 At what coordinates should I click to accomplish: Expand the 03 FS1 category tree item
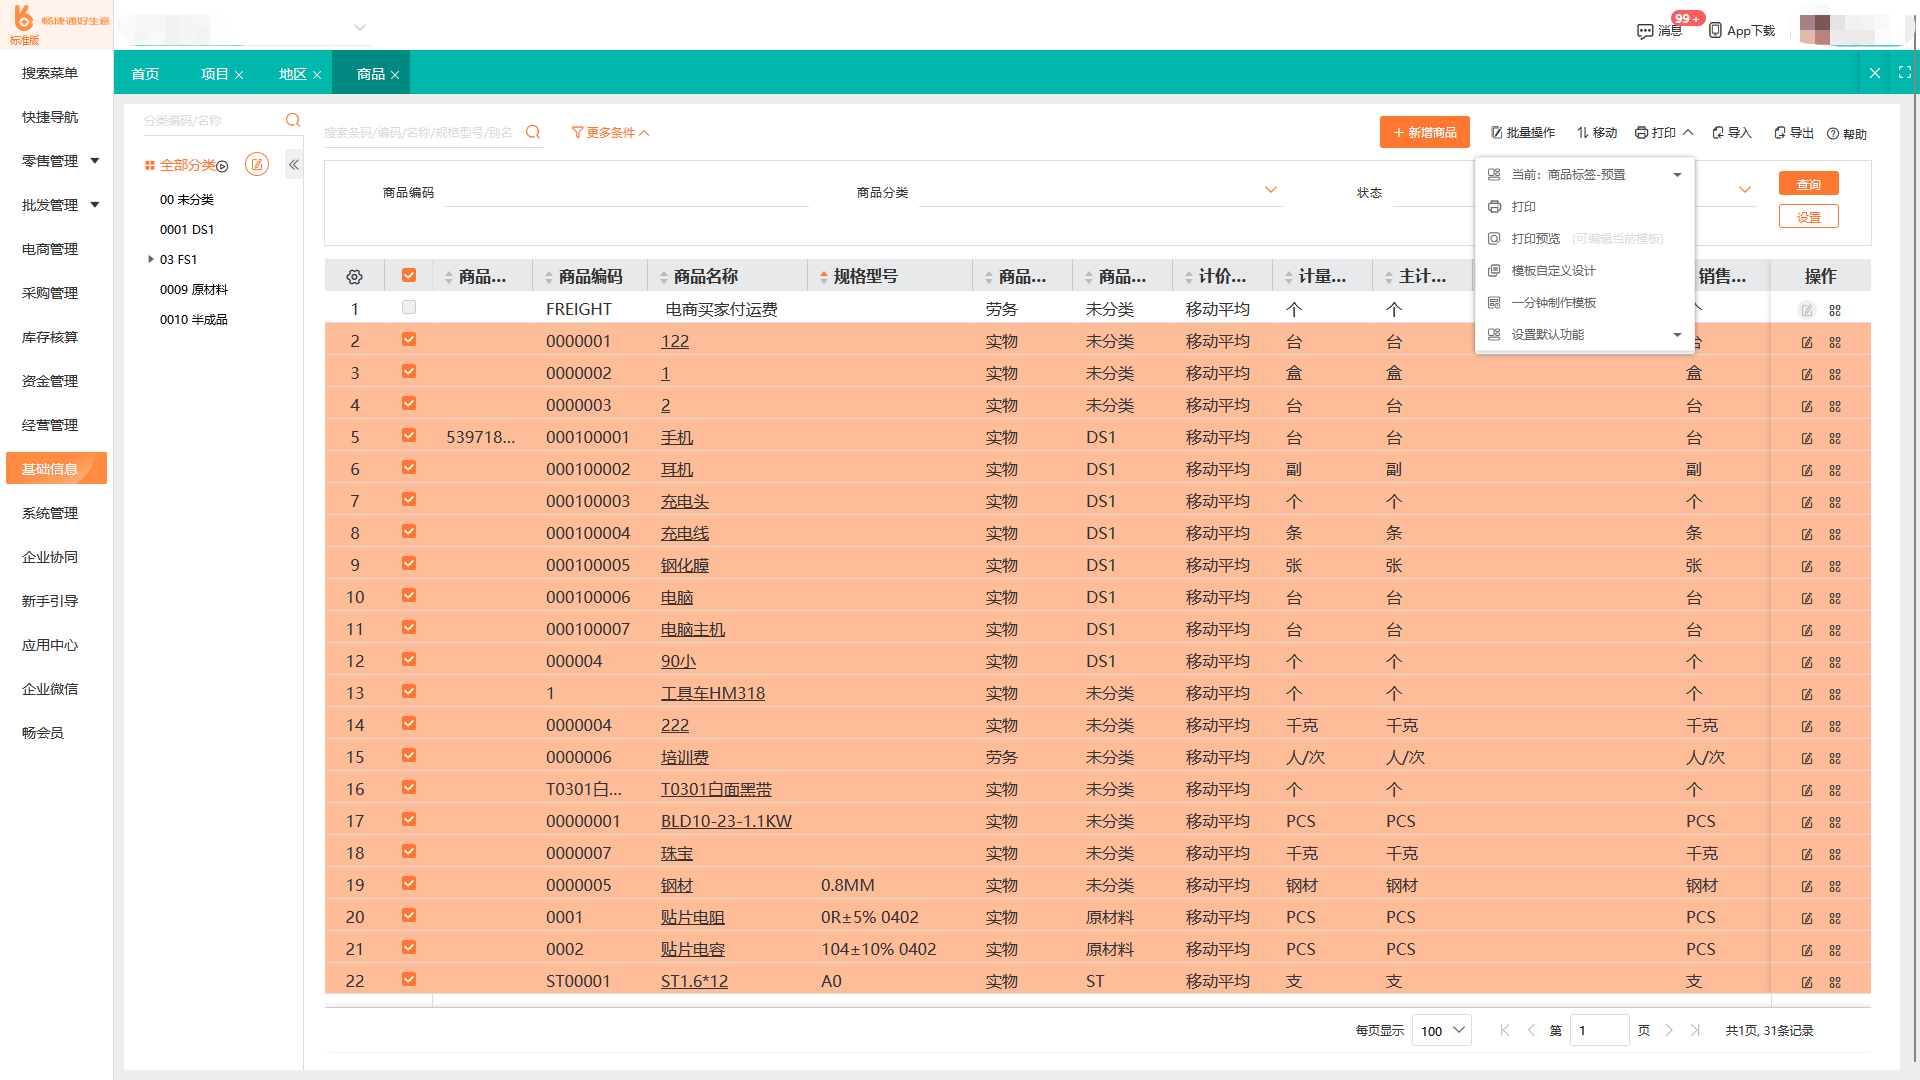[x=149, y=258]
